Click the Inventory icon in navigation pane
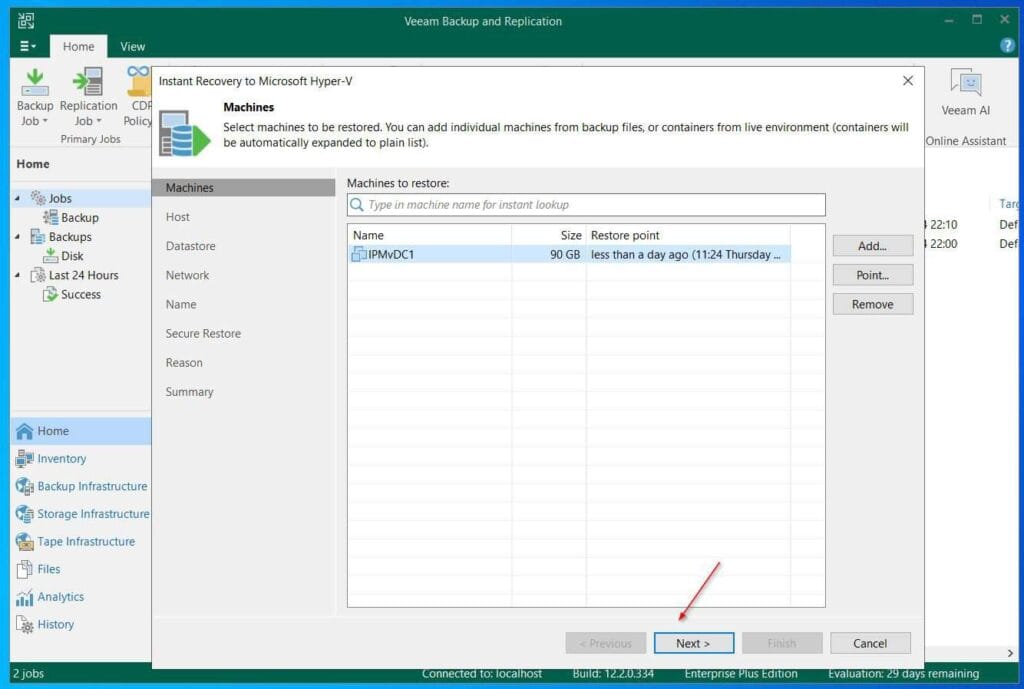 [25, 459]
